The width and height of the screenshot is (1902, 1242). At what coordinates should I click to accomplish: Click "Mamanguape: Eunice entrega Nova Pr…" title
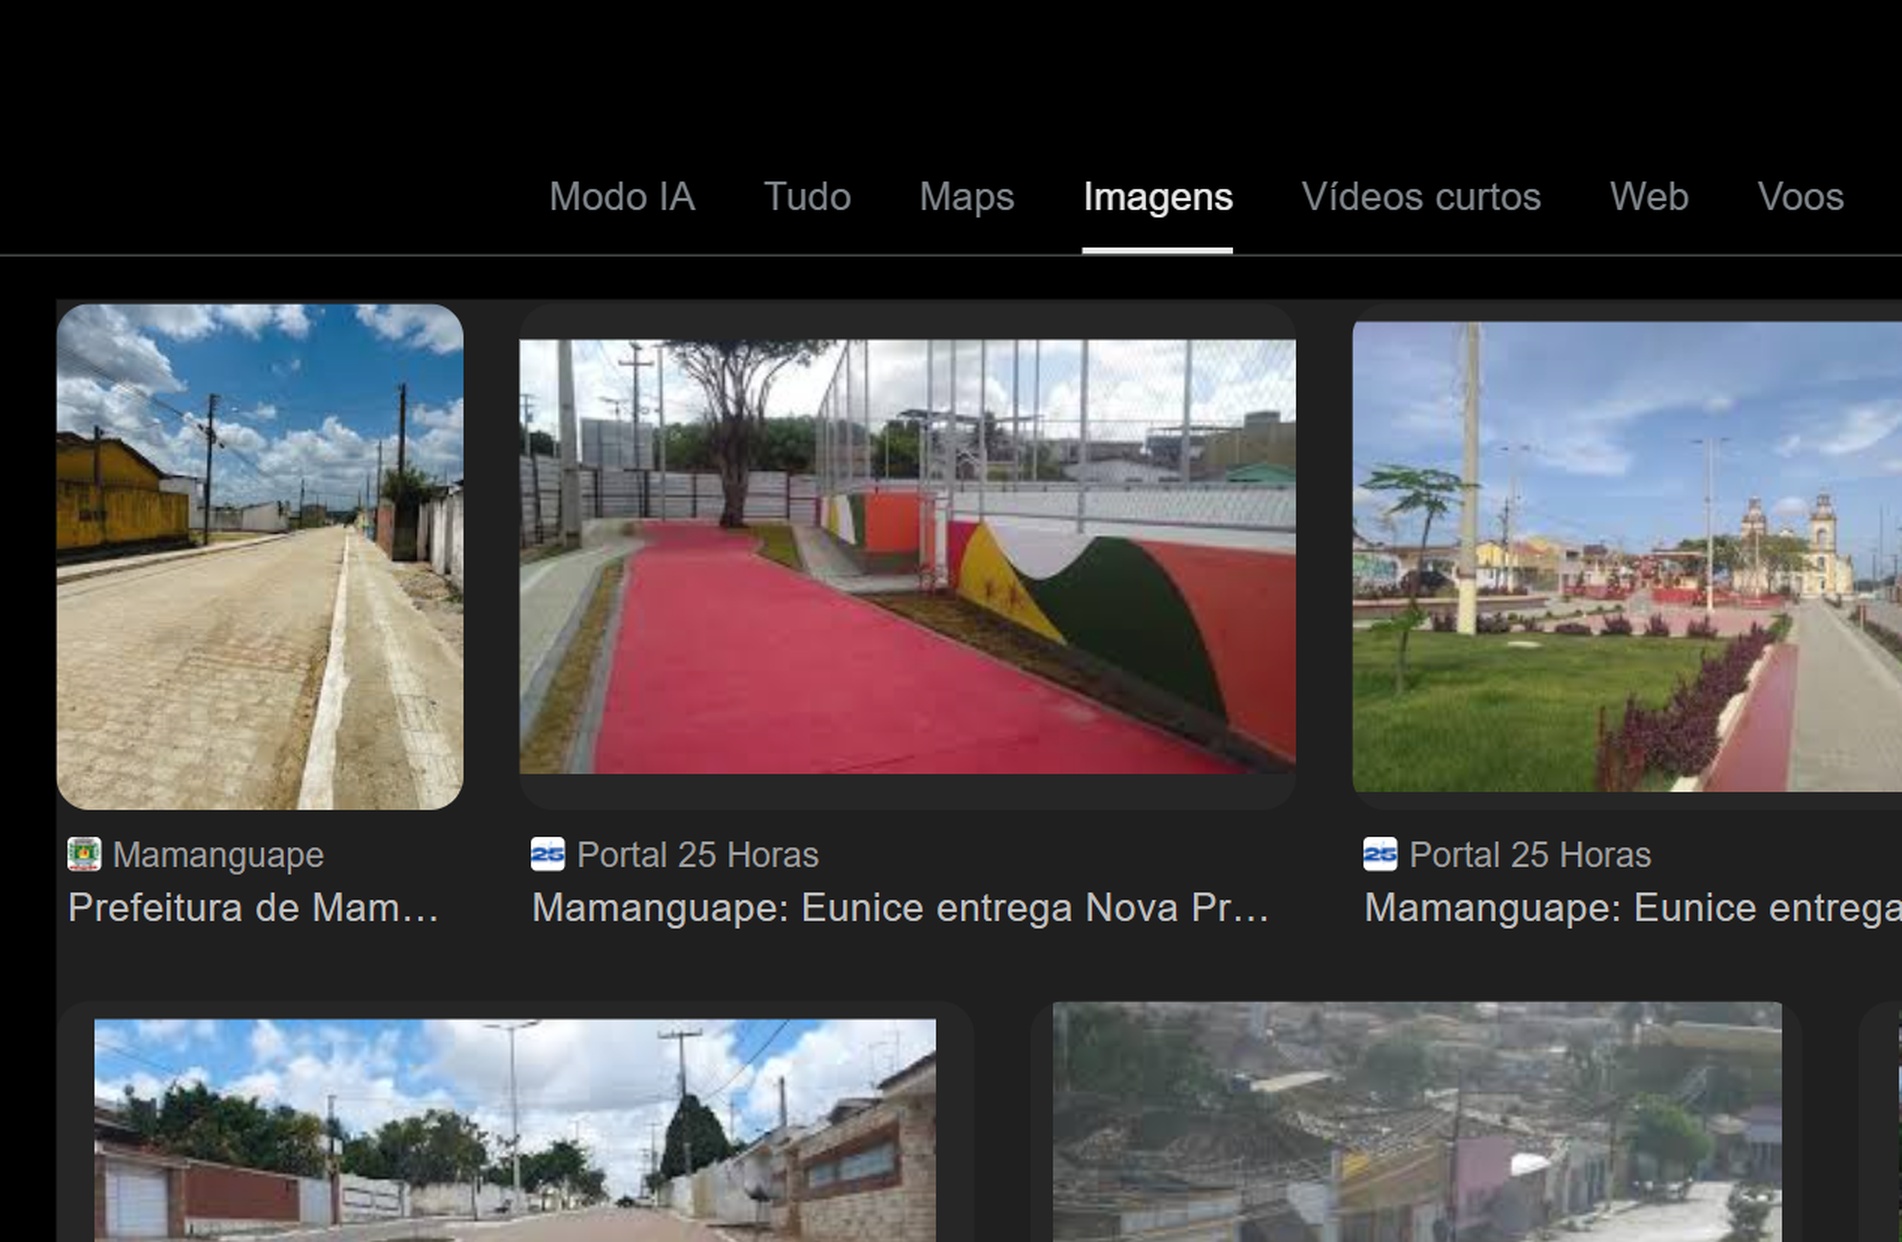coord(900,908)
